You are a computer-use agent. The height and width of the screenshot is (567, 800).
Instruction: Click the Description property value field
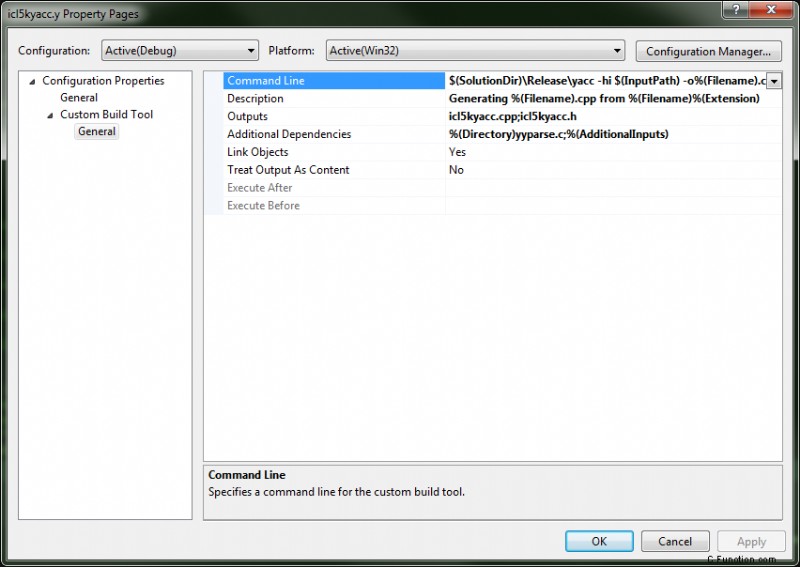point(604,99)
